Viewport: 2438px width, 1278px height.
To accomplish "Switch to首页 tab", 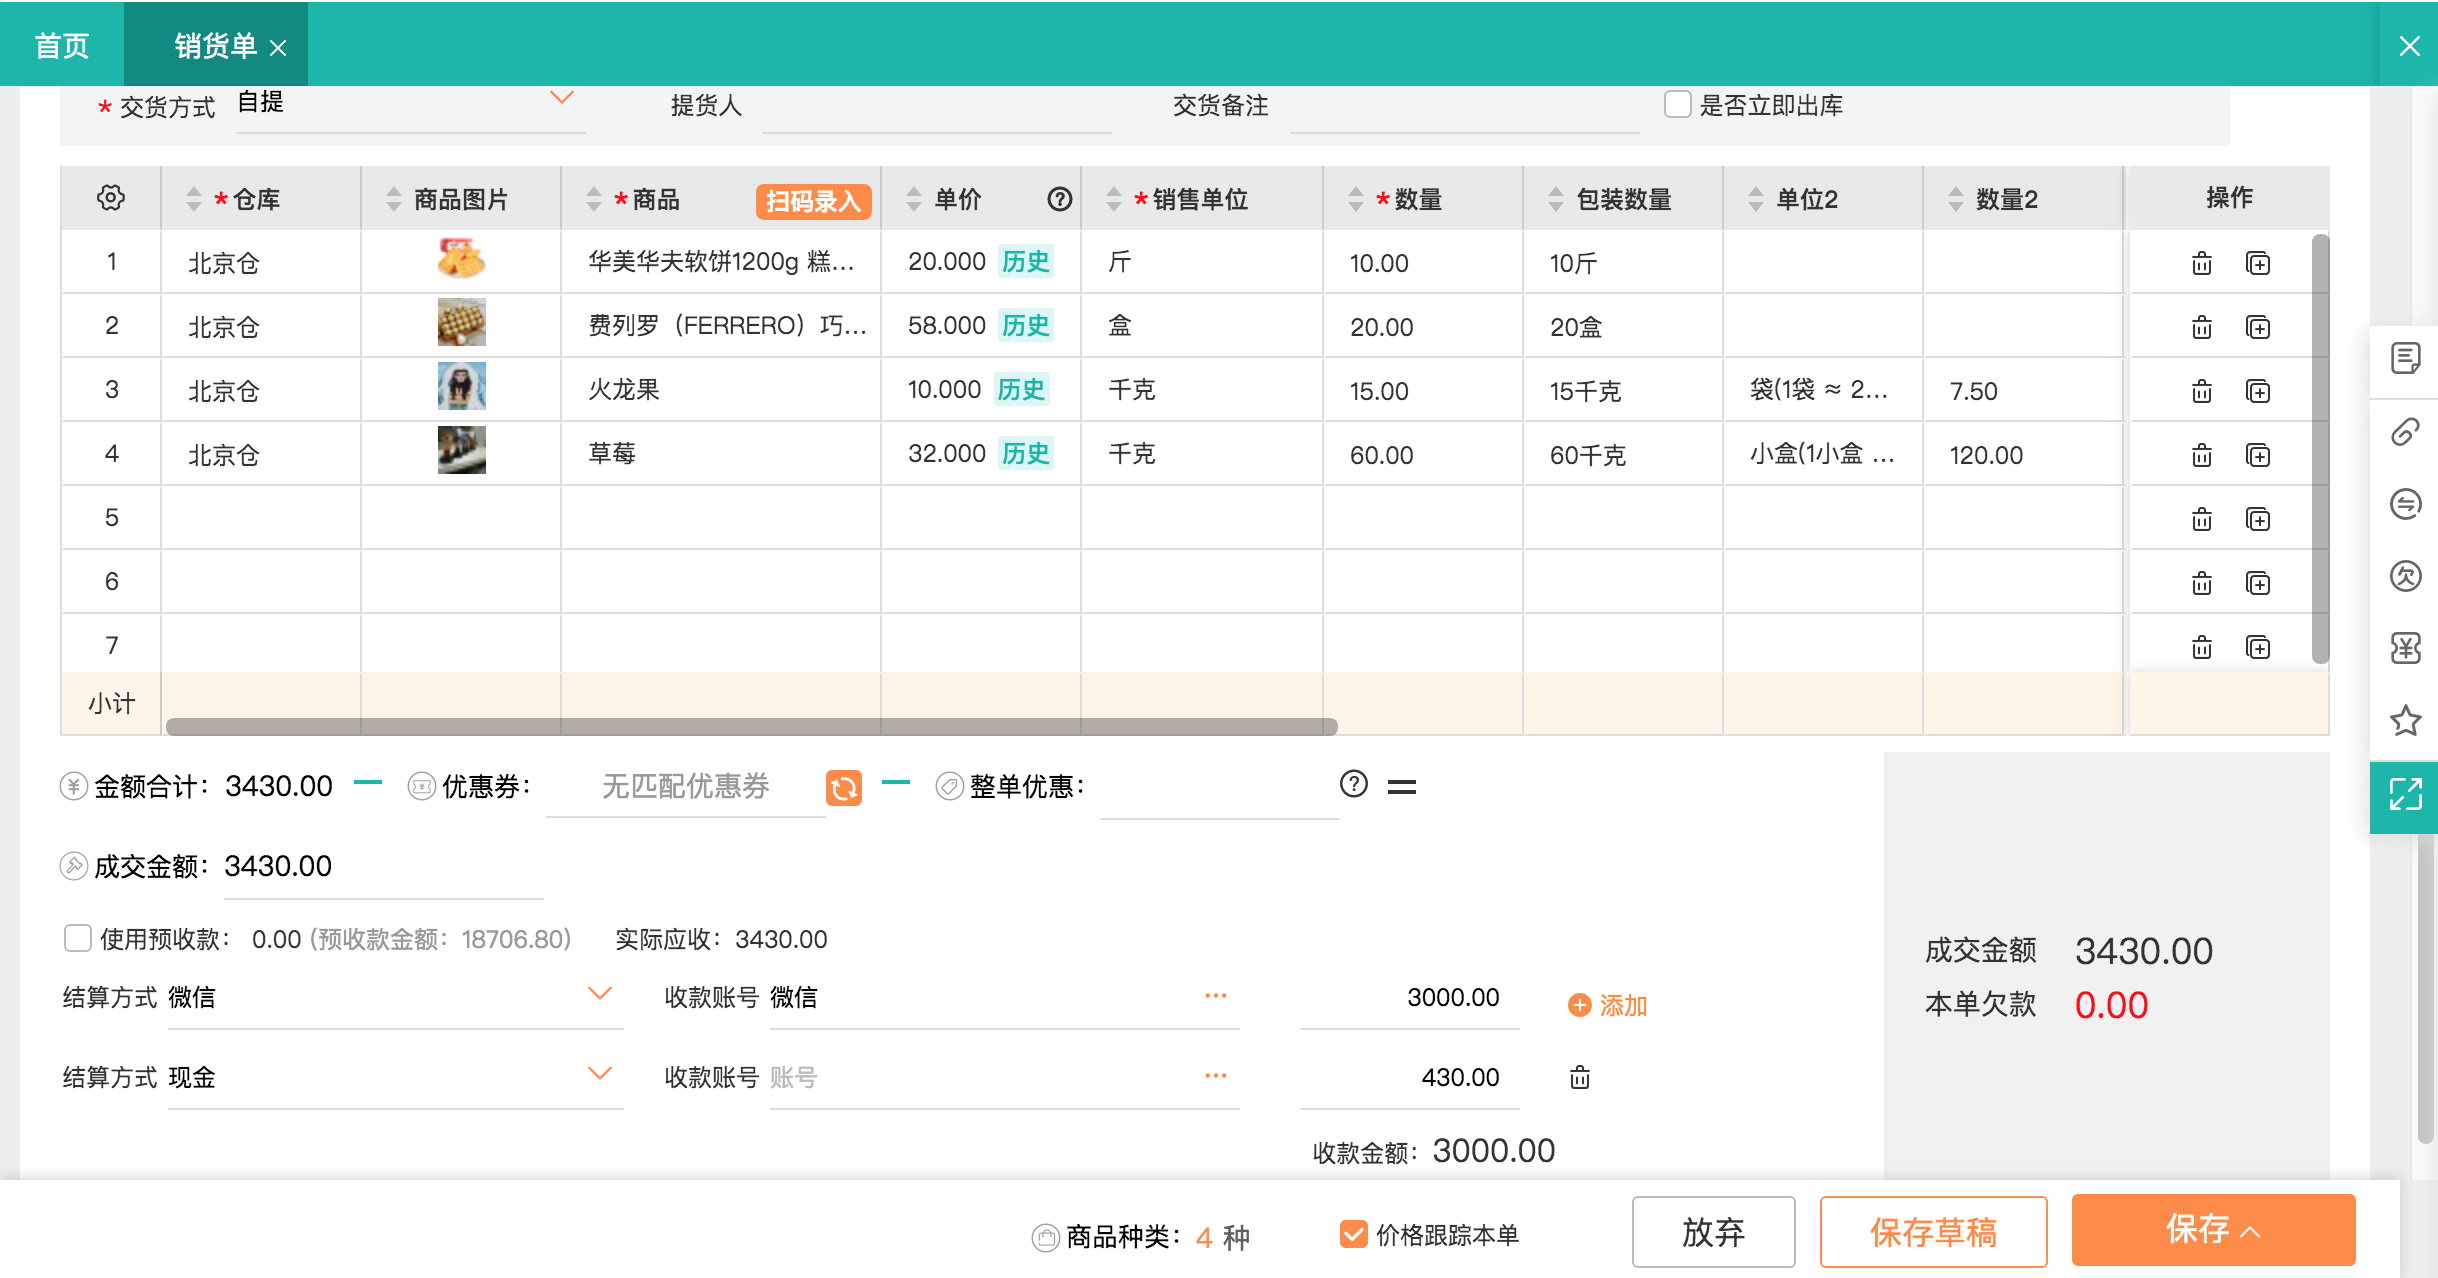I will coord(66,45).
